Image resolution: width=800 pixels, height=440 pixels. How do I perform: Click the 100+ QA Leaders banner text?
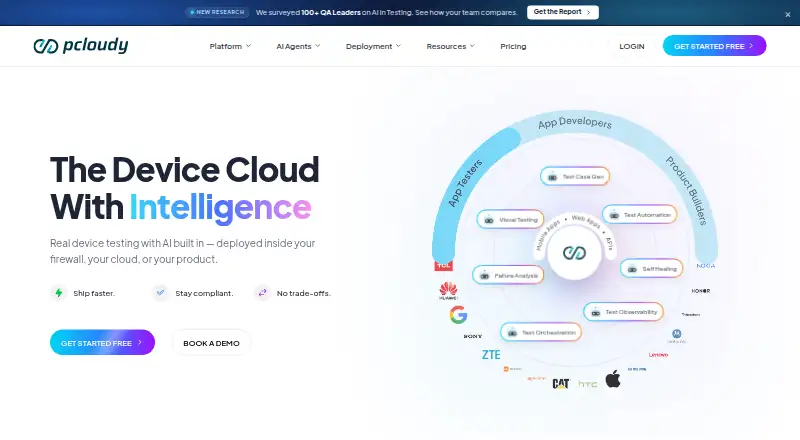point(331,12)
